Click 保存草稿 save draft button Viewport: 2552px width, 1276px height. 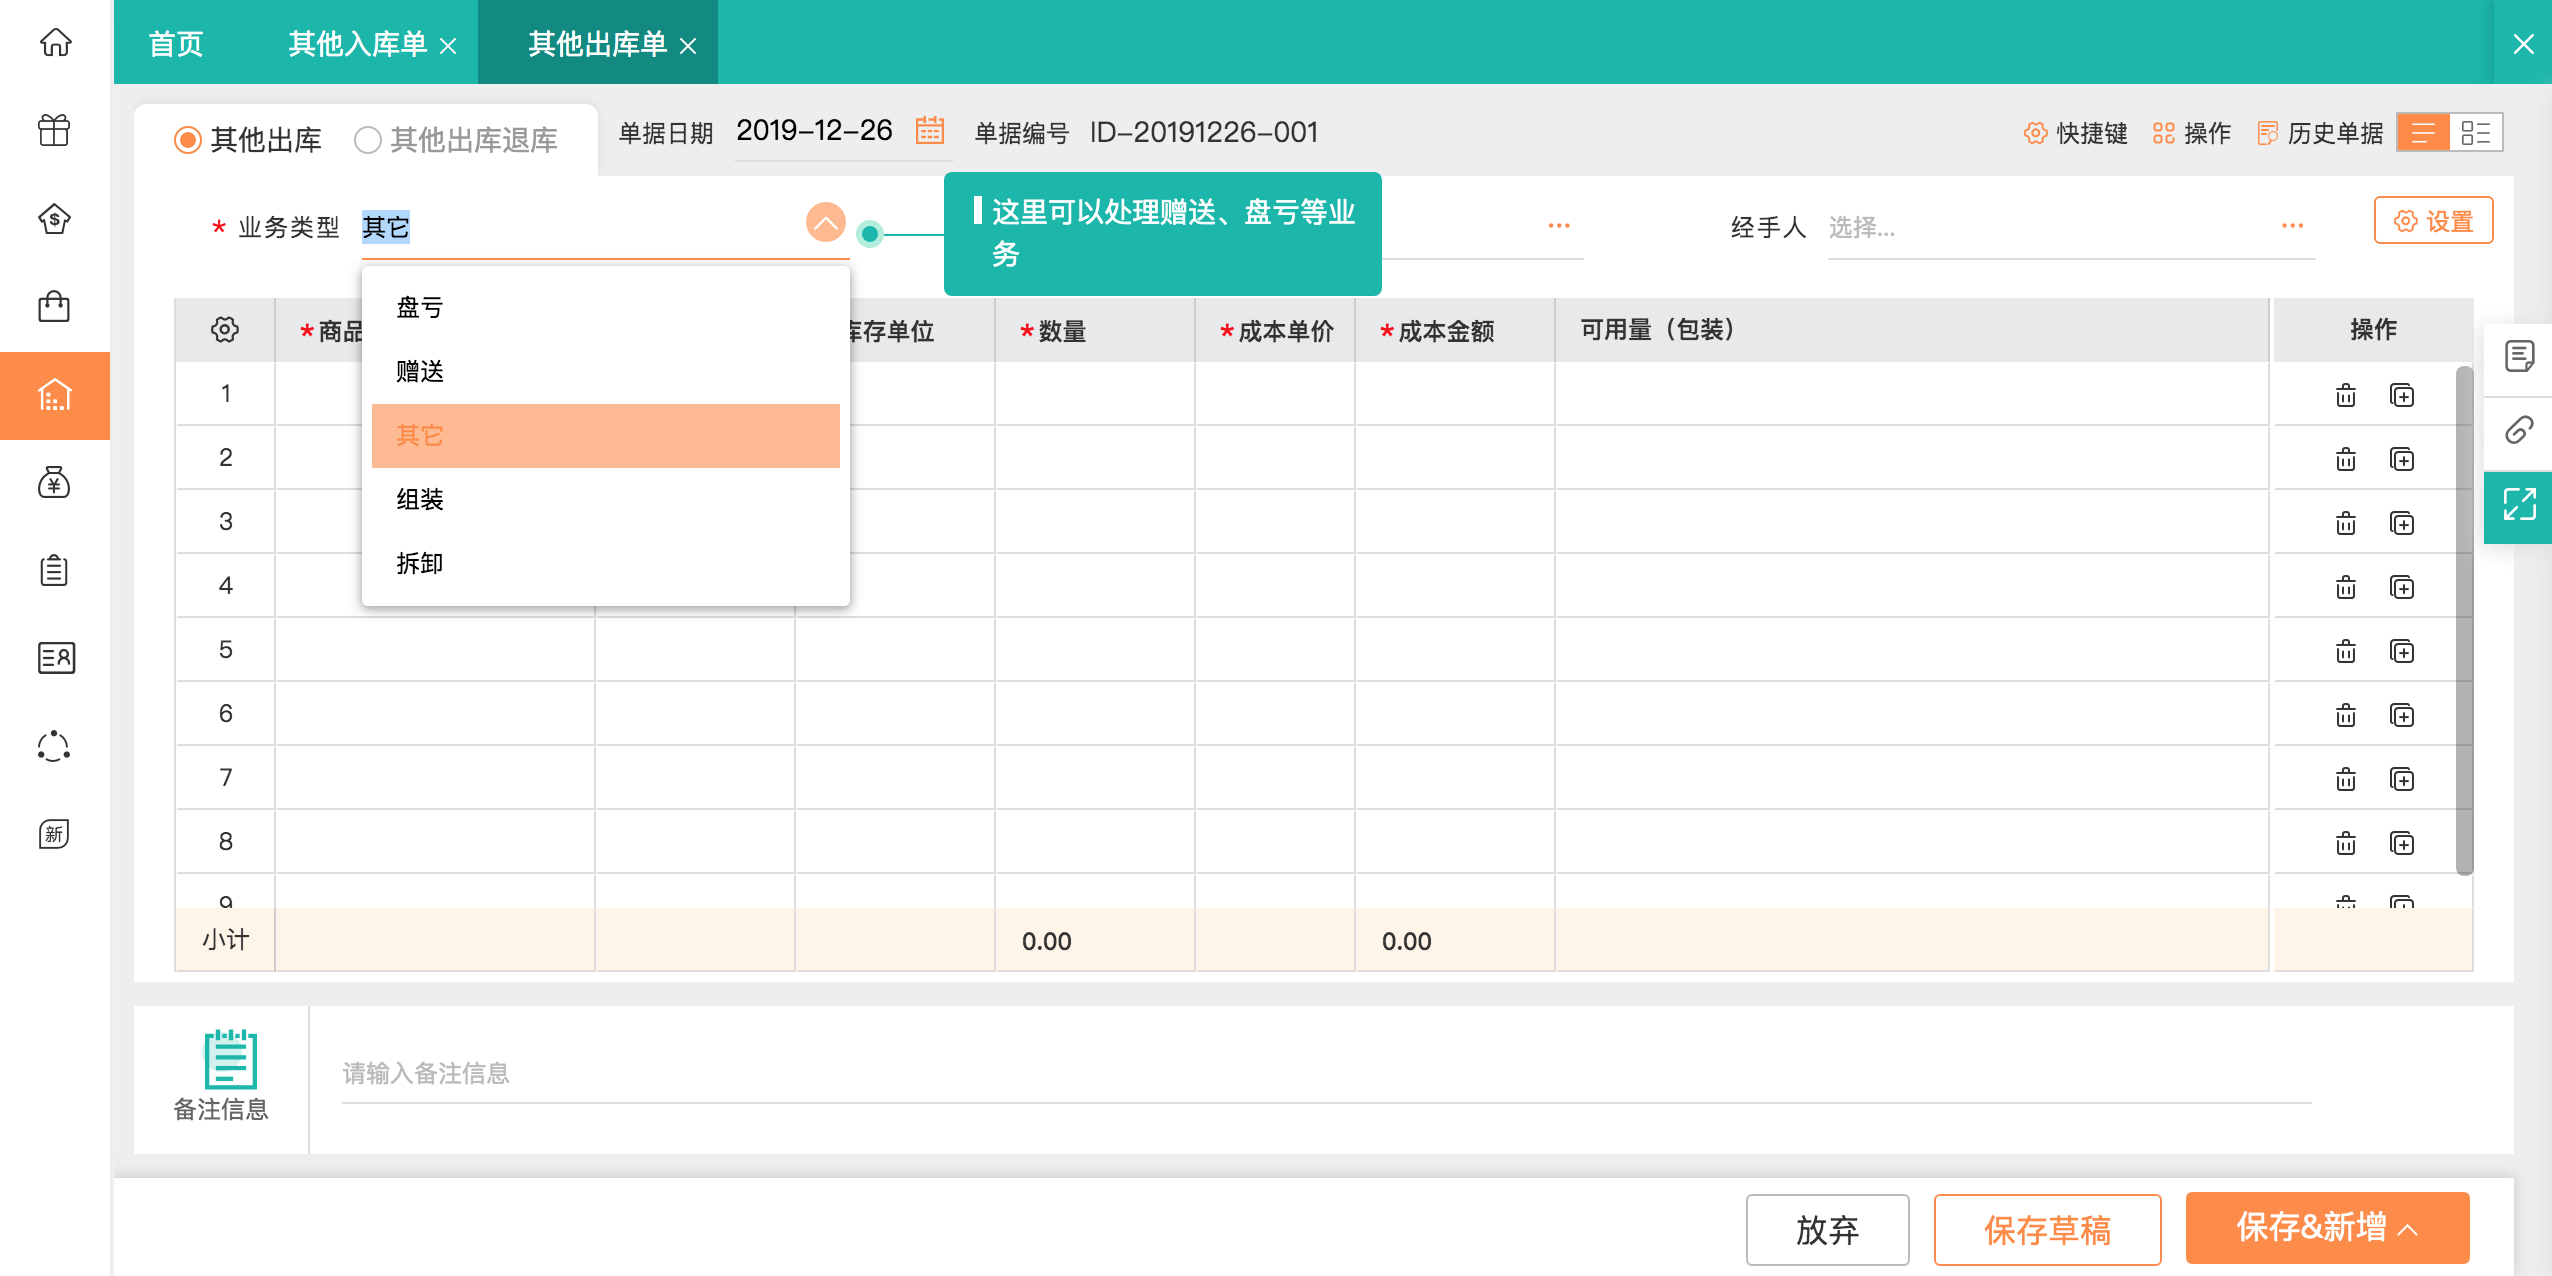tap(2049, 1226)
